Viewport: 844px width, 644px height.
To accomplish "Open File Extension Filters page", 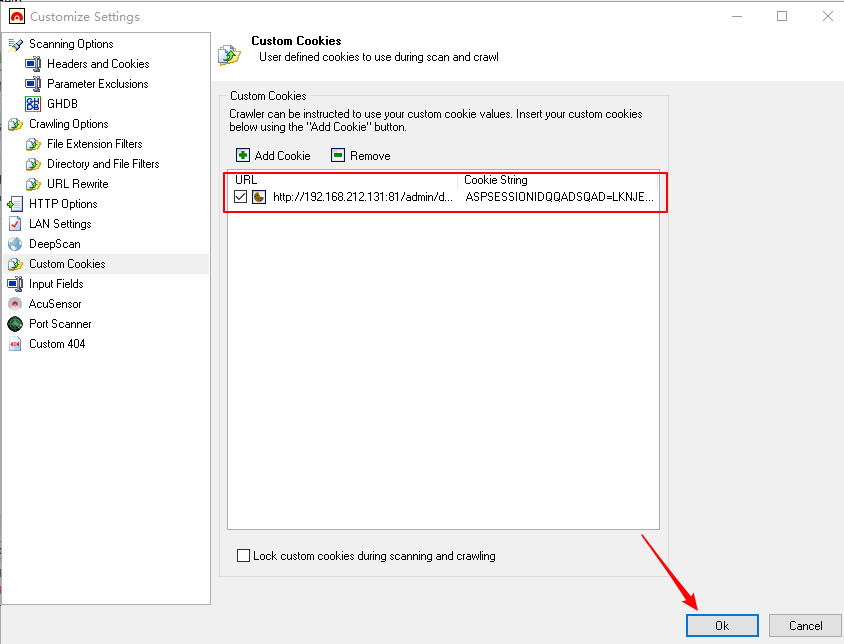I will tap(94, 144).
